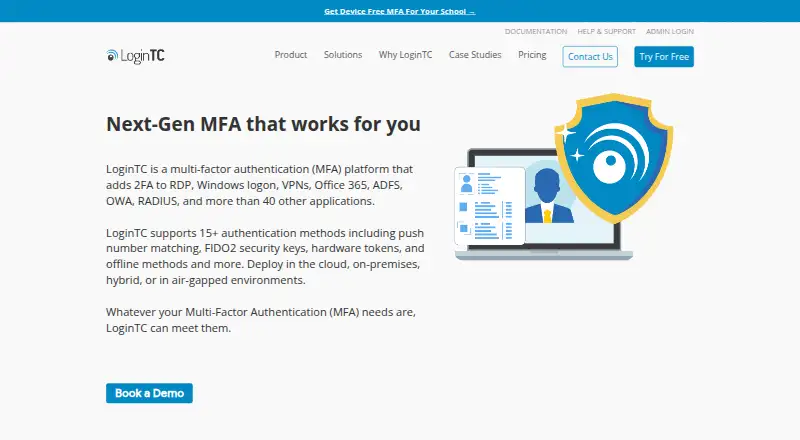Go to Admin Login
Viewport: 800px width, 440px height.
[x=670, y=32]
